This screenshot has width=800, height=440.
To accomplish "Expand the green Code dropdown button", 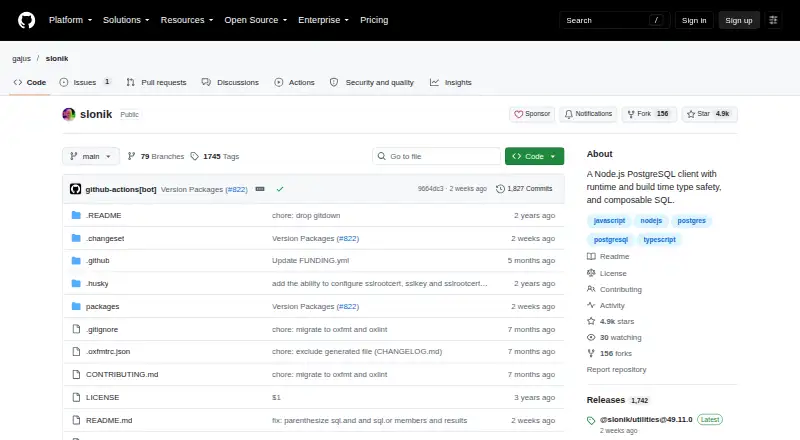I will [x=534, y=156].
